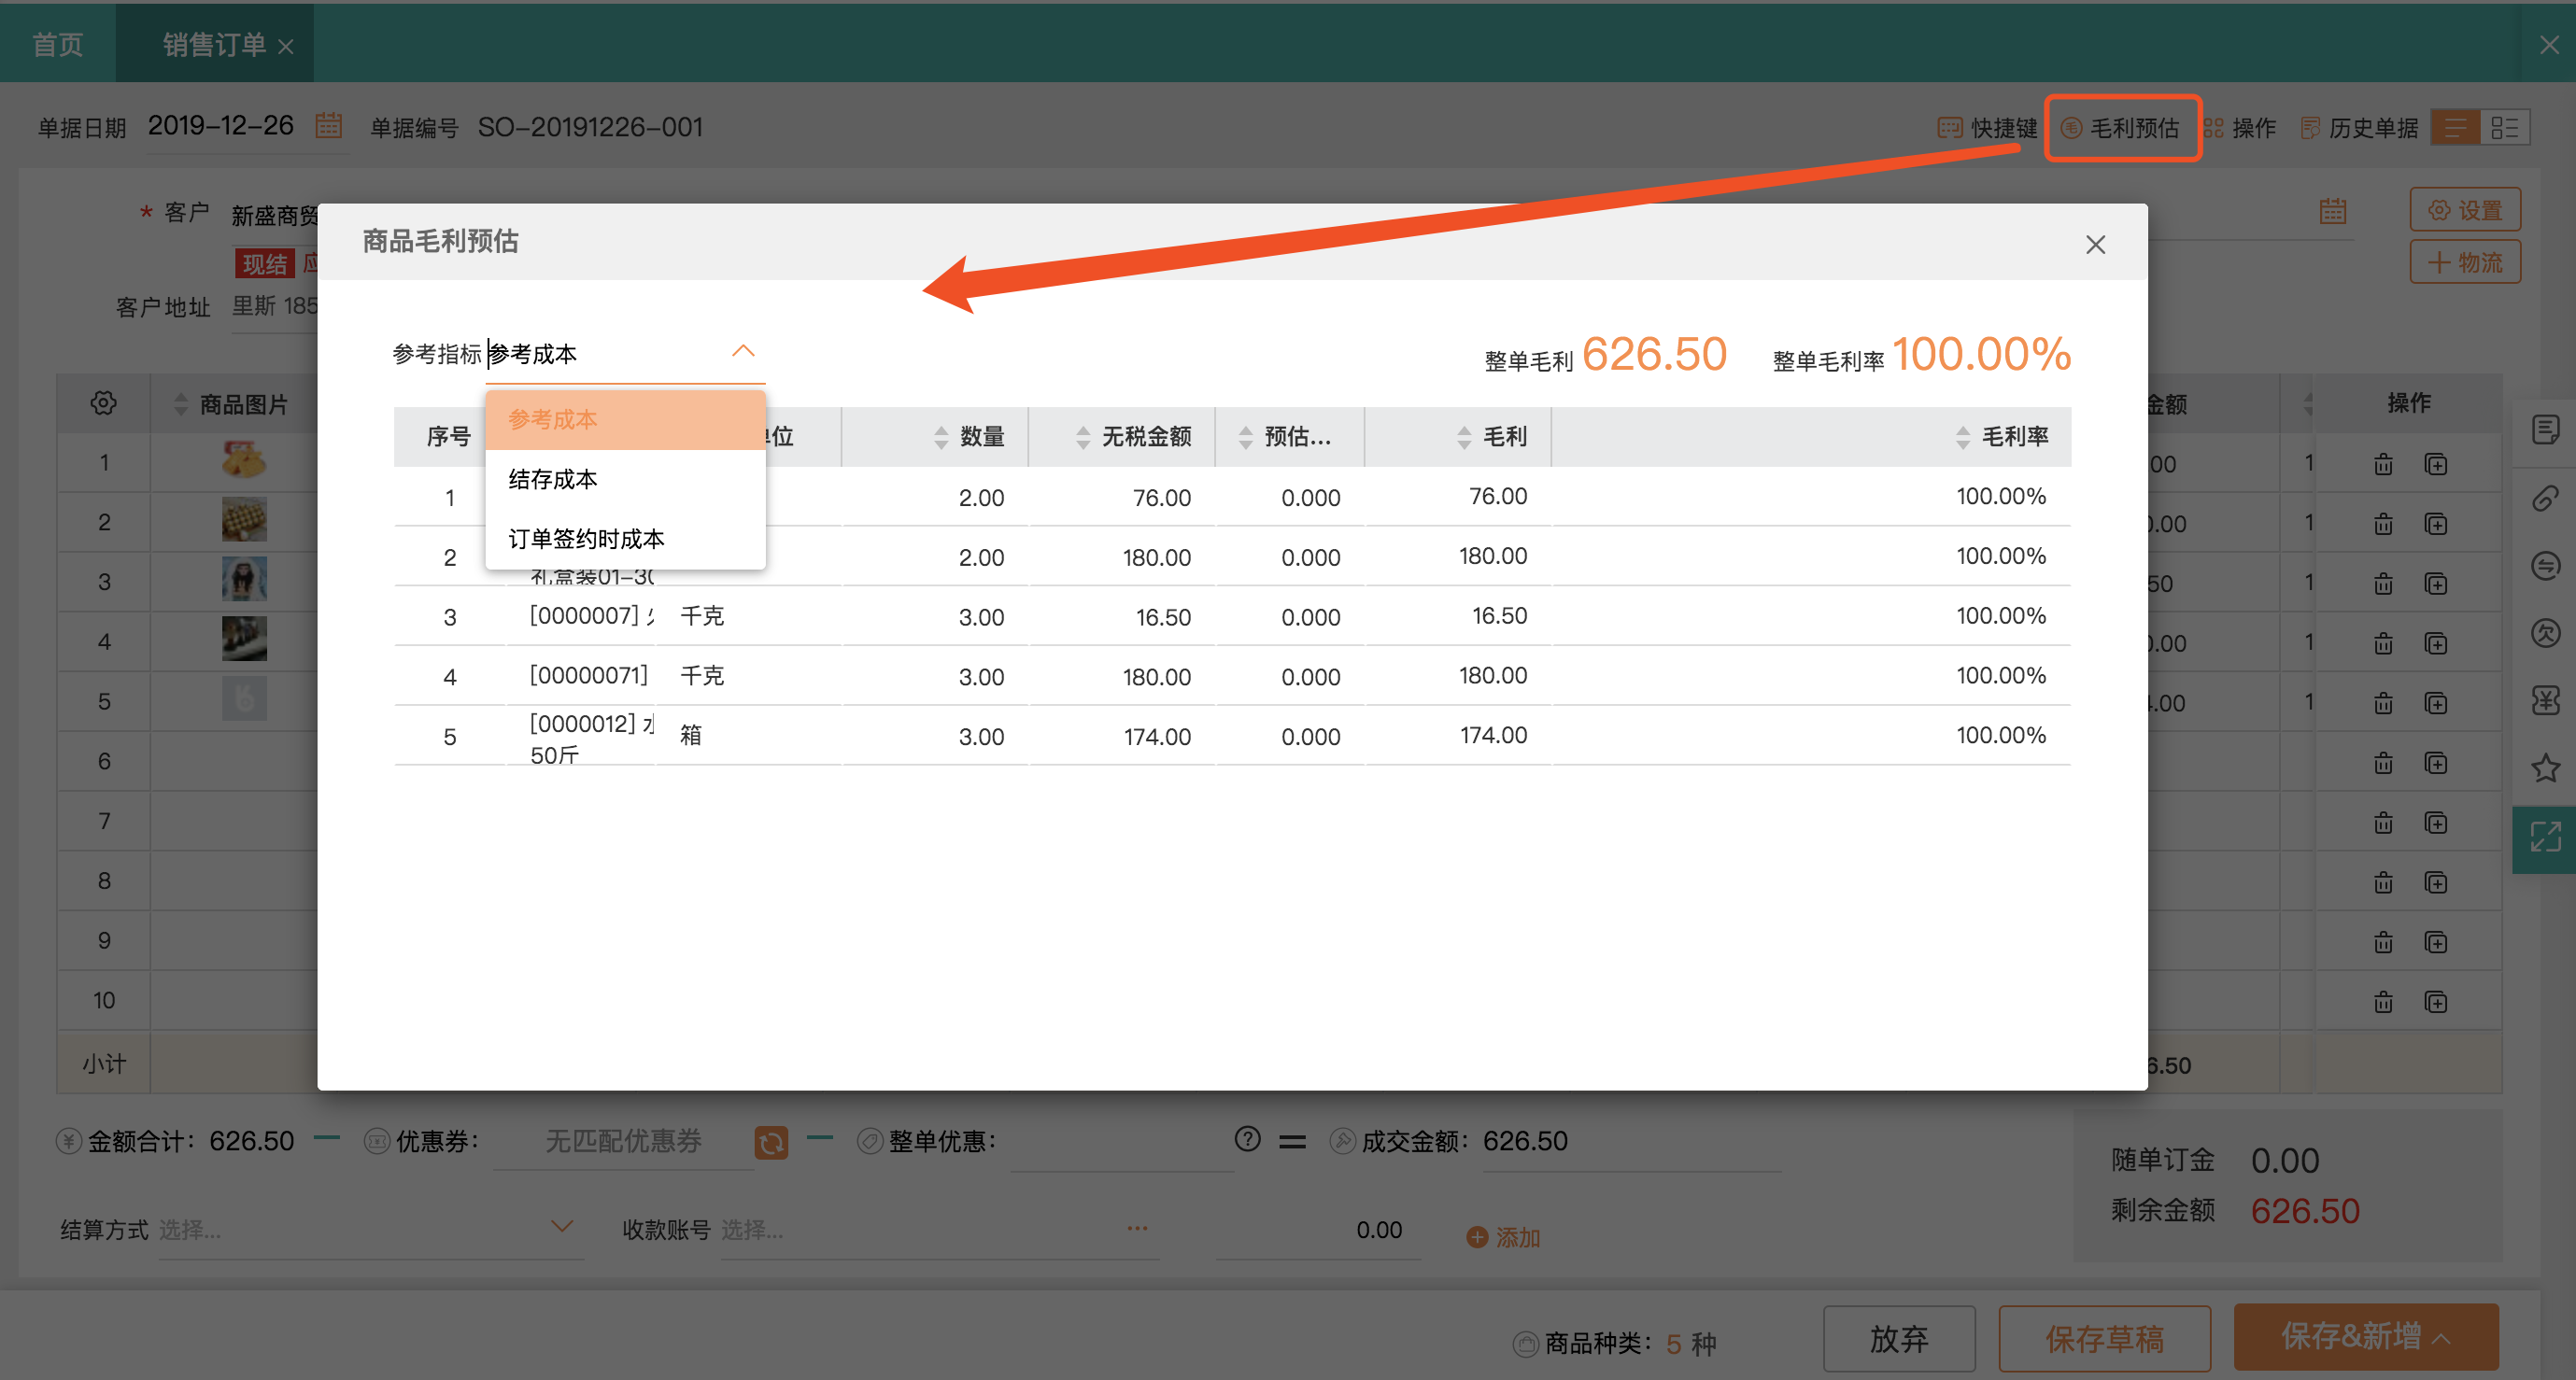Click product thumbnail in row 1

pos(246,463)
